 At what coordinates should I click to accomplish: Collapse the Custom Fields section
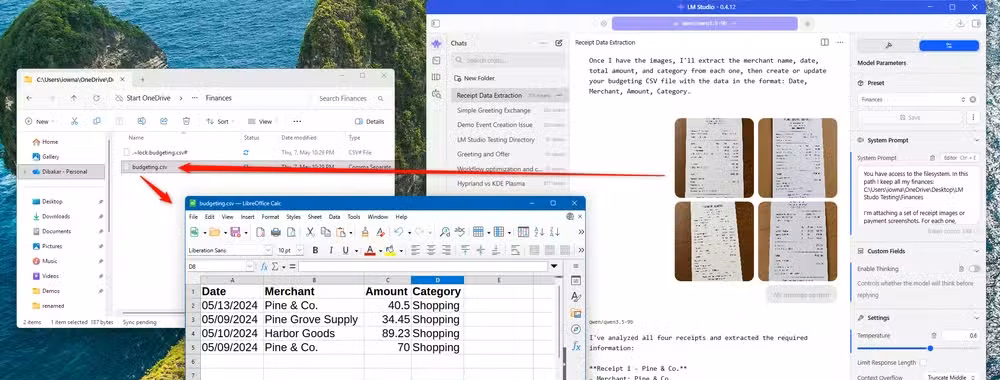976,251
